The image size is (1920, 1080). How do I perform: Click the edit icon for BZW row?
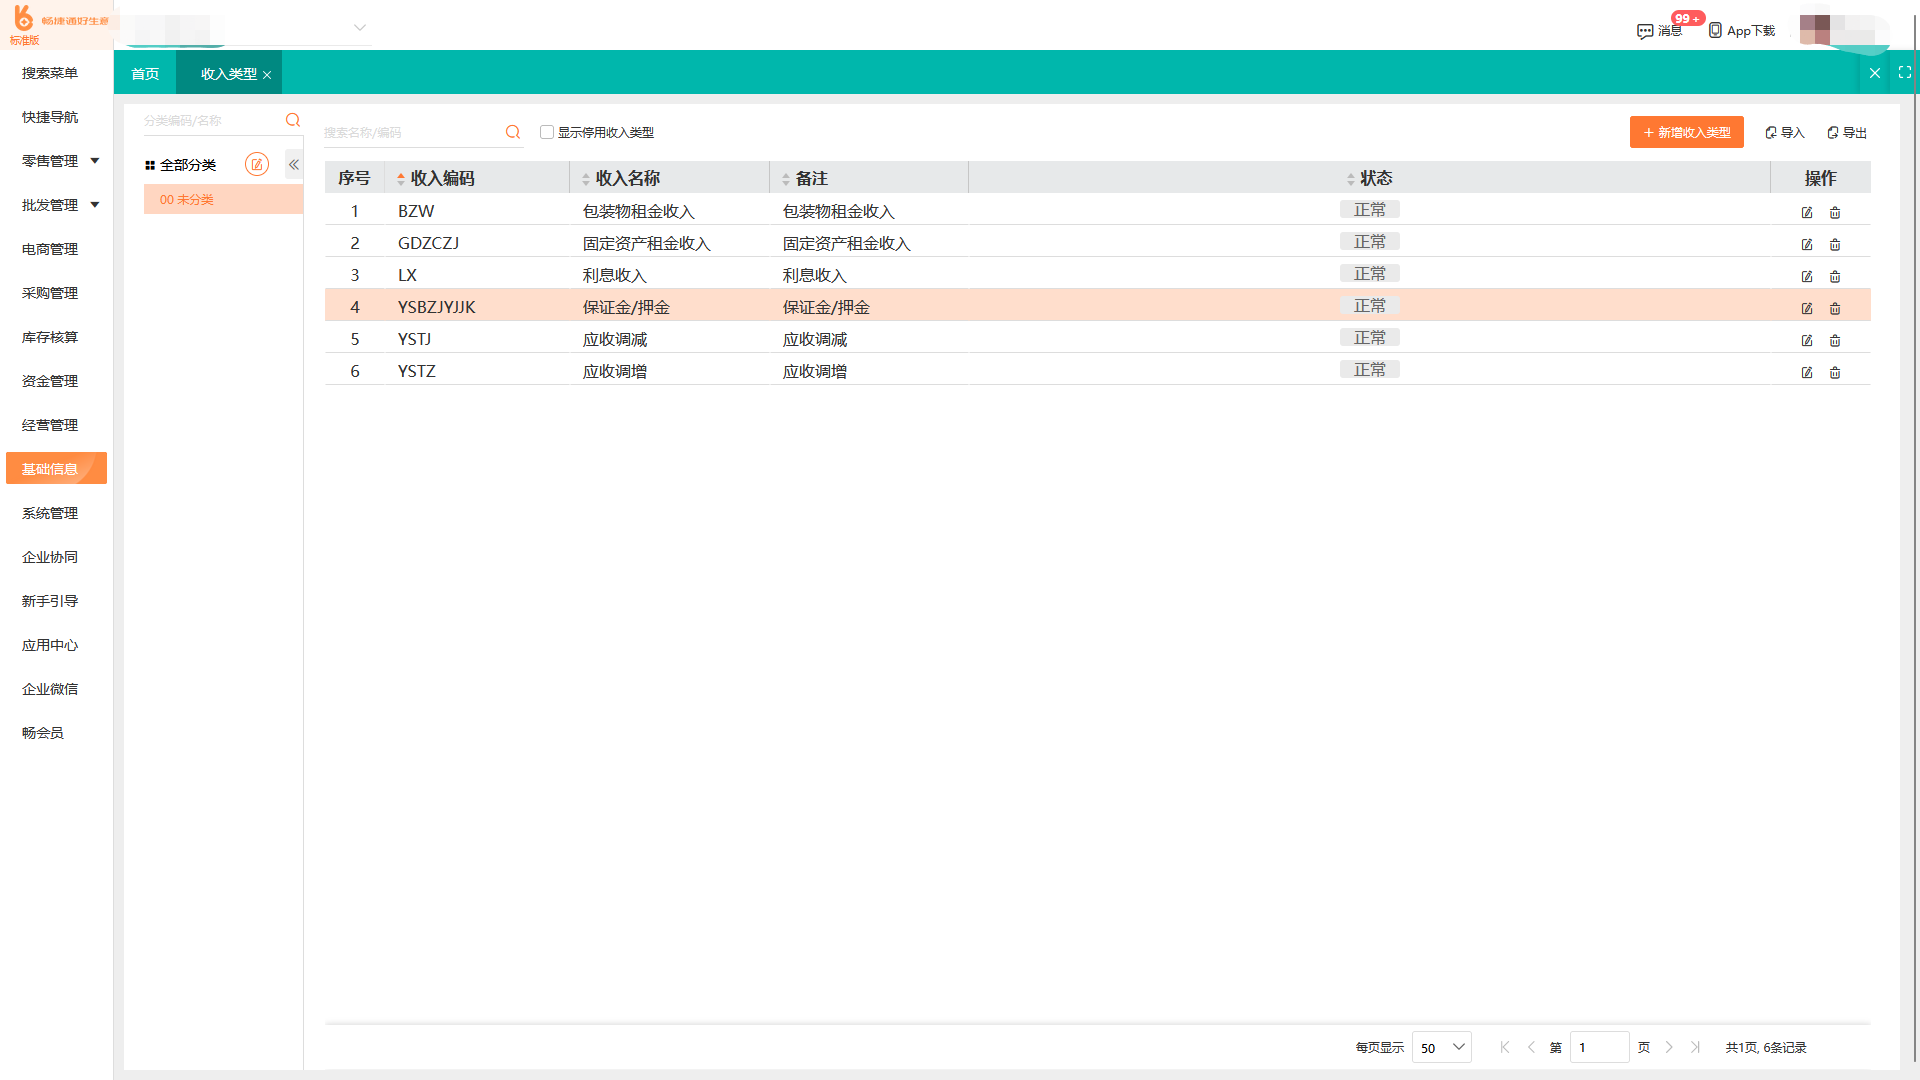tap(1807, 211)
